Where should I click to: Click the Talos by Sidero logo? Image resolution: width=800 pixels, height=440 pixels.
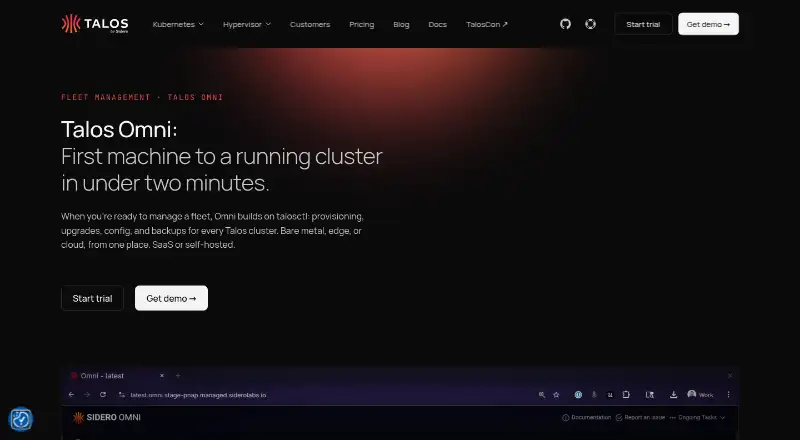click(95, 24)
